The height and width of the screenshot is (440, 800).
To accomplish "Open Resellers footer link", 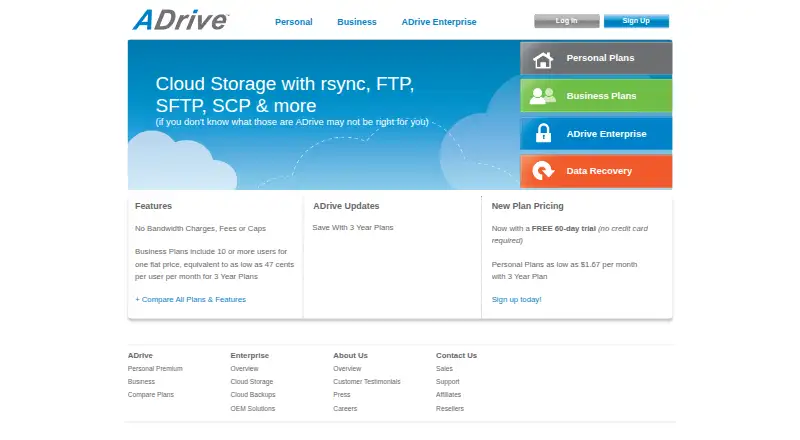I will coord(450,409).
